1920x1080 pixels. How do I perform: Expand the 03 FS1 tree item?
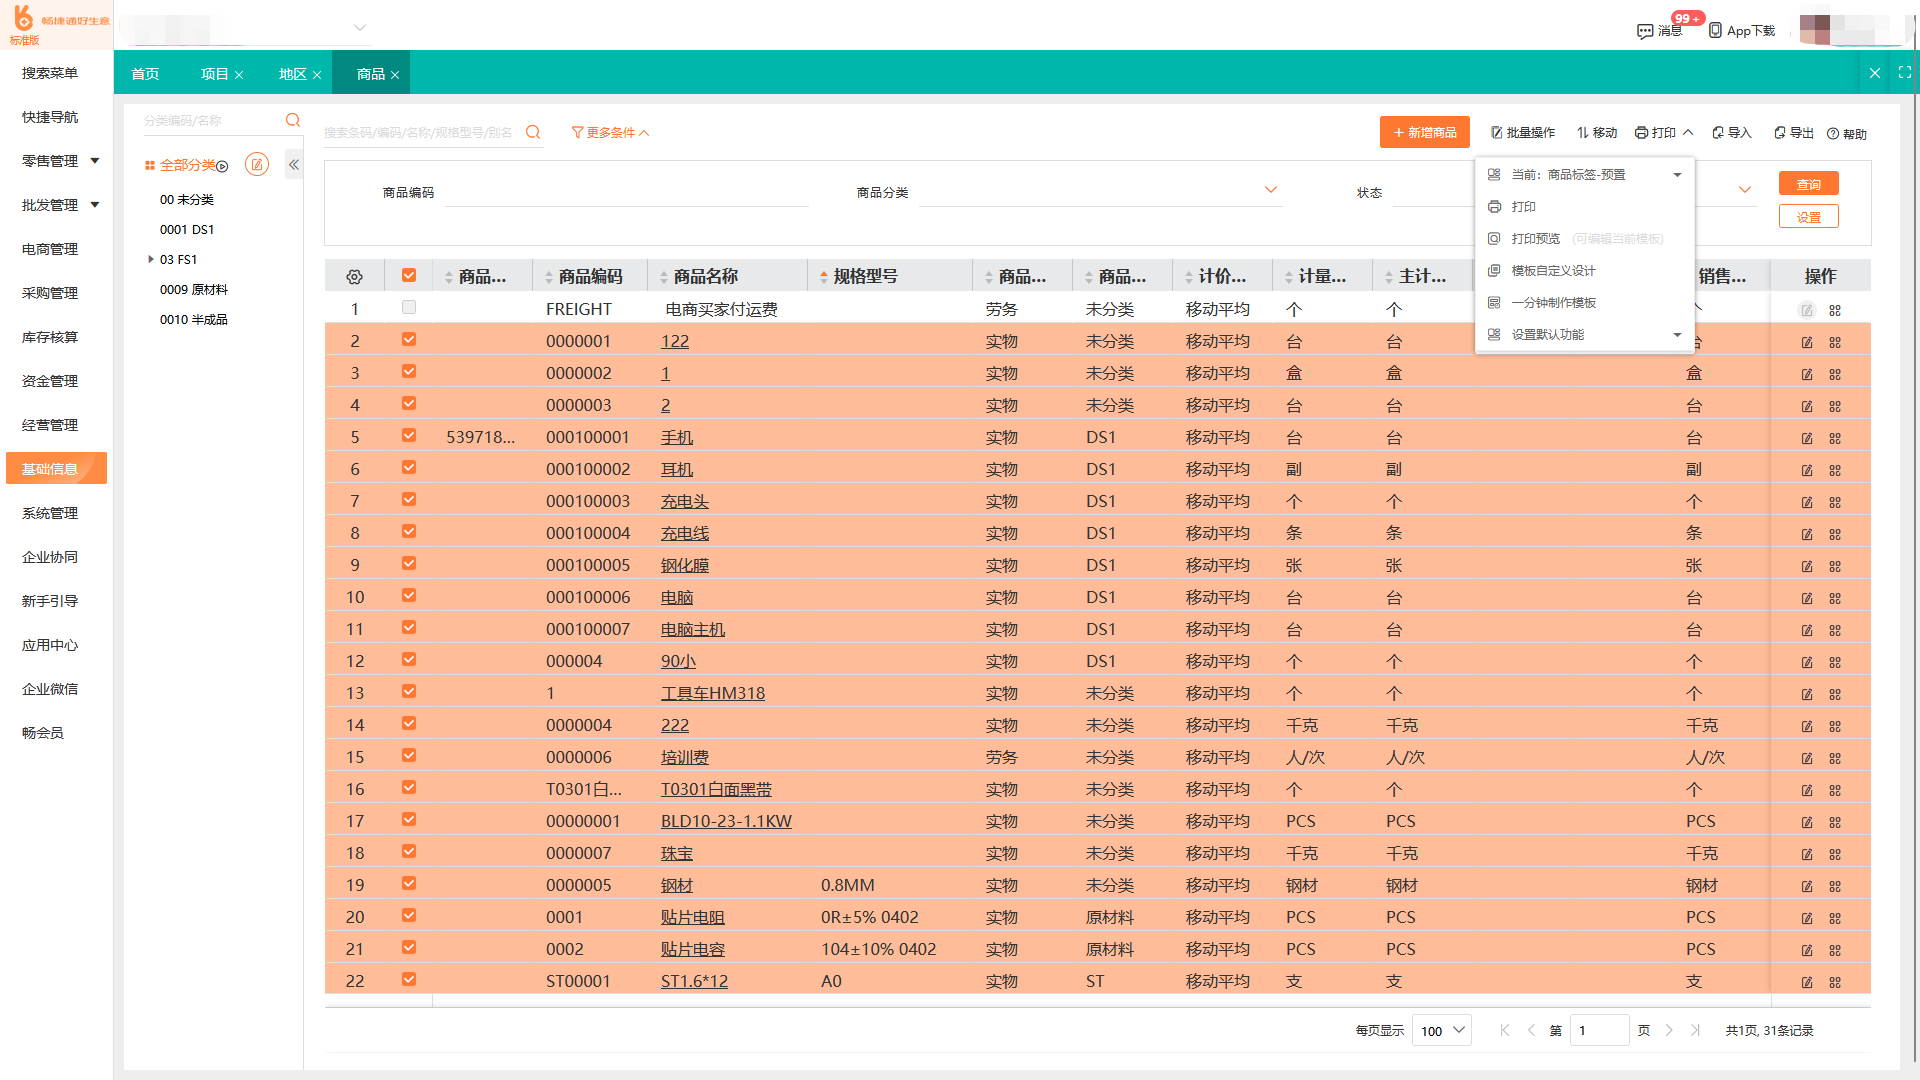coord(150,258)
